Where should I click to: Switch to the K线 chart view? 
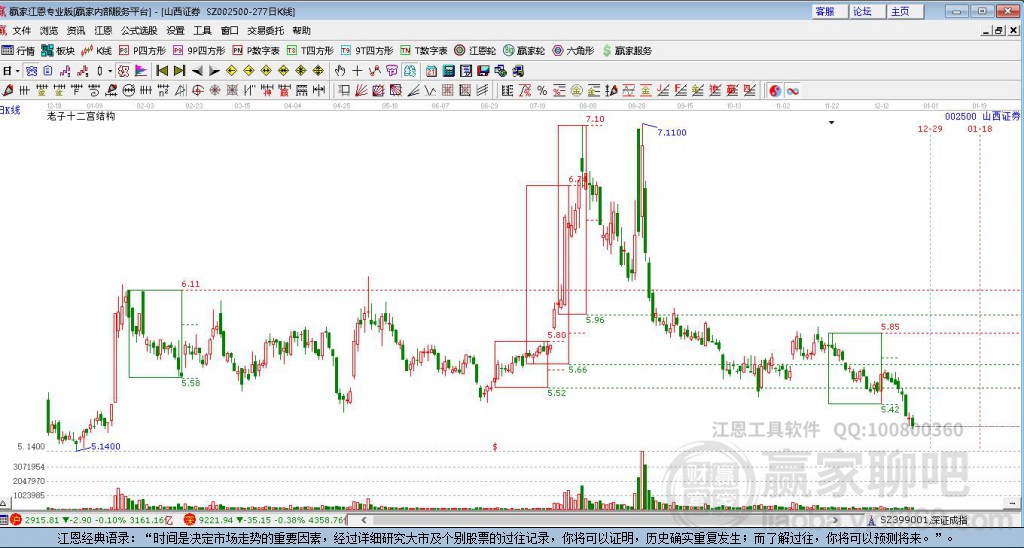pyautogui.click(x=98, y=50)
